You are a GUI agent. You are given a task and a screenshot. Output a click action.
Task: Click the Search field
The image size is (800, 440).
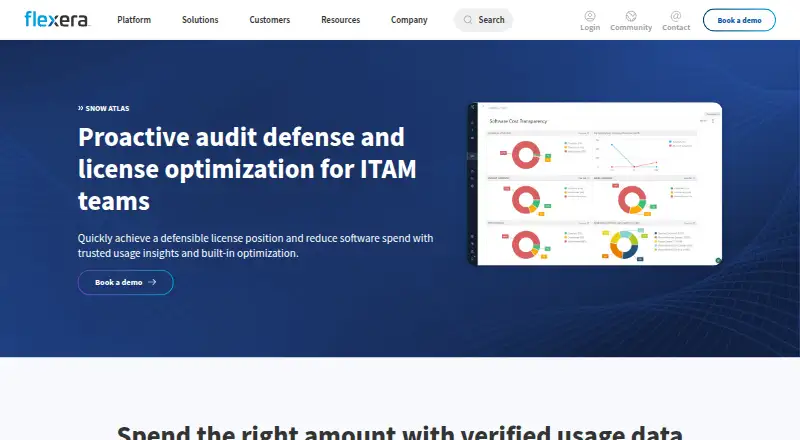pyautogui.click(x=483, y=20)
